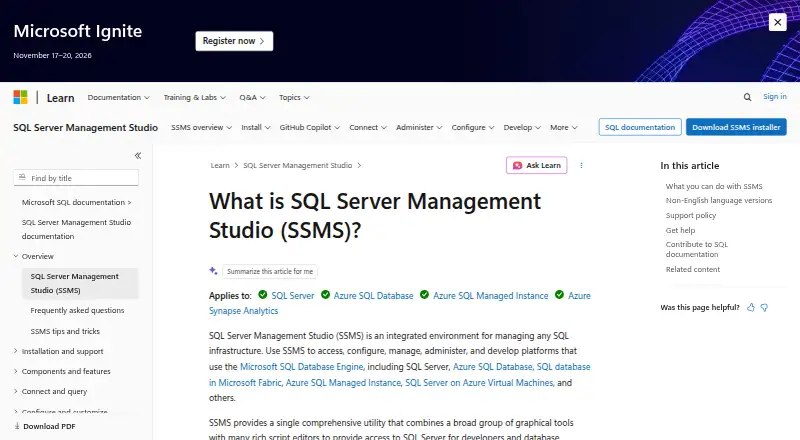
Task: Jump to Support policy section
Action: pos(691,215)
